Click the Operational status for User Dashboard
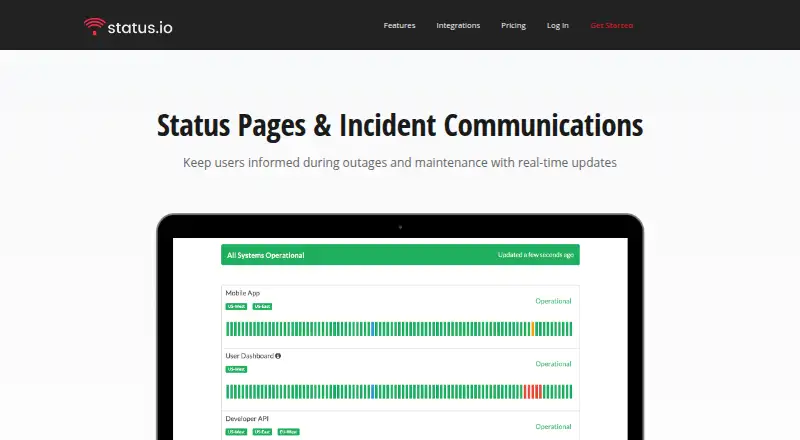The width and height of the screenshot is (800, 440). pos(554,364)
